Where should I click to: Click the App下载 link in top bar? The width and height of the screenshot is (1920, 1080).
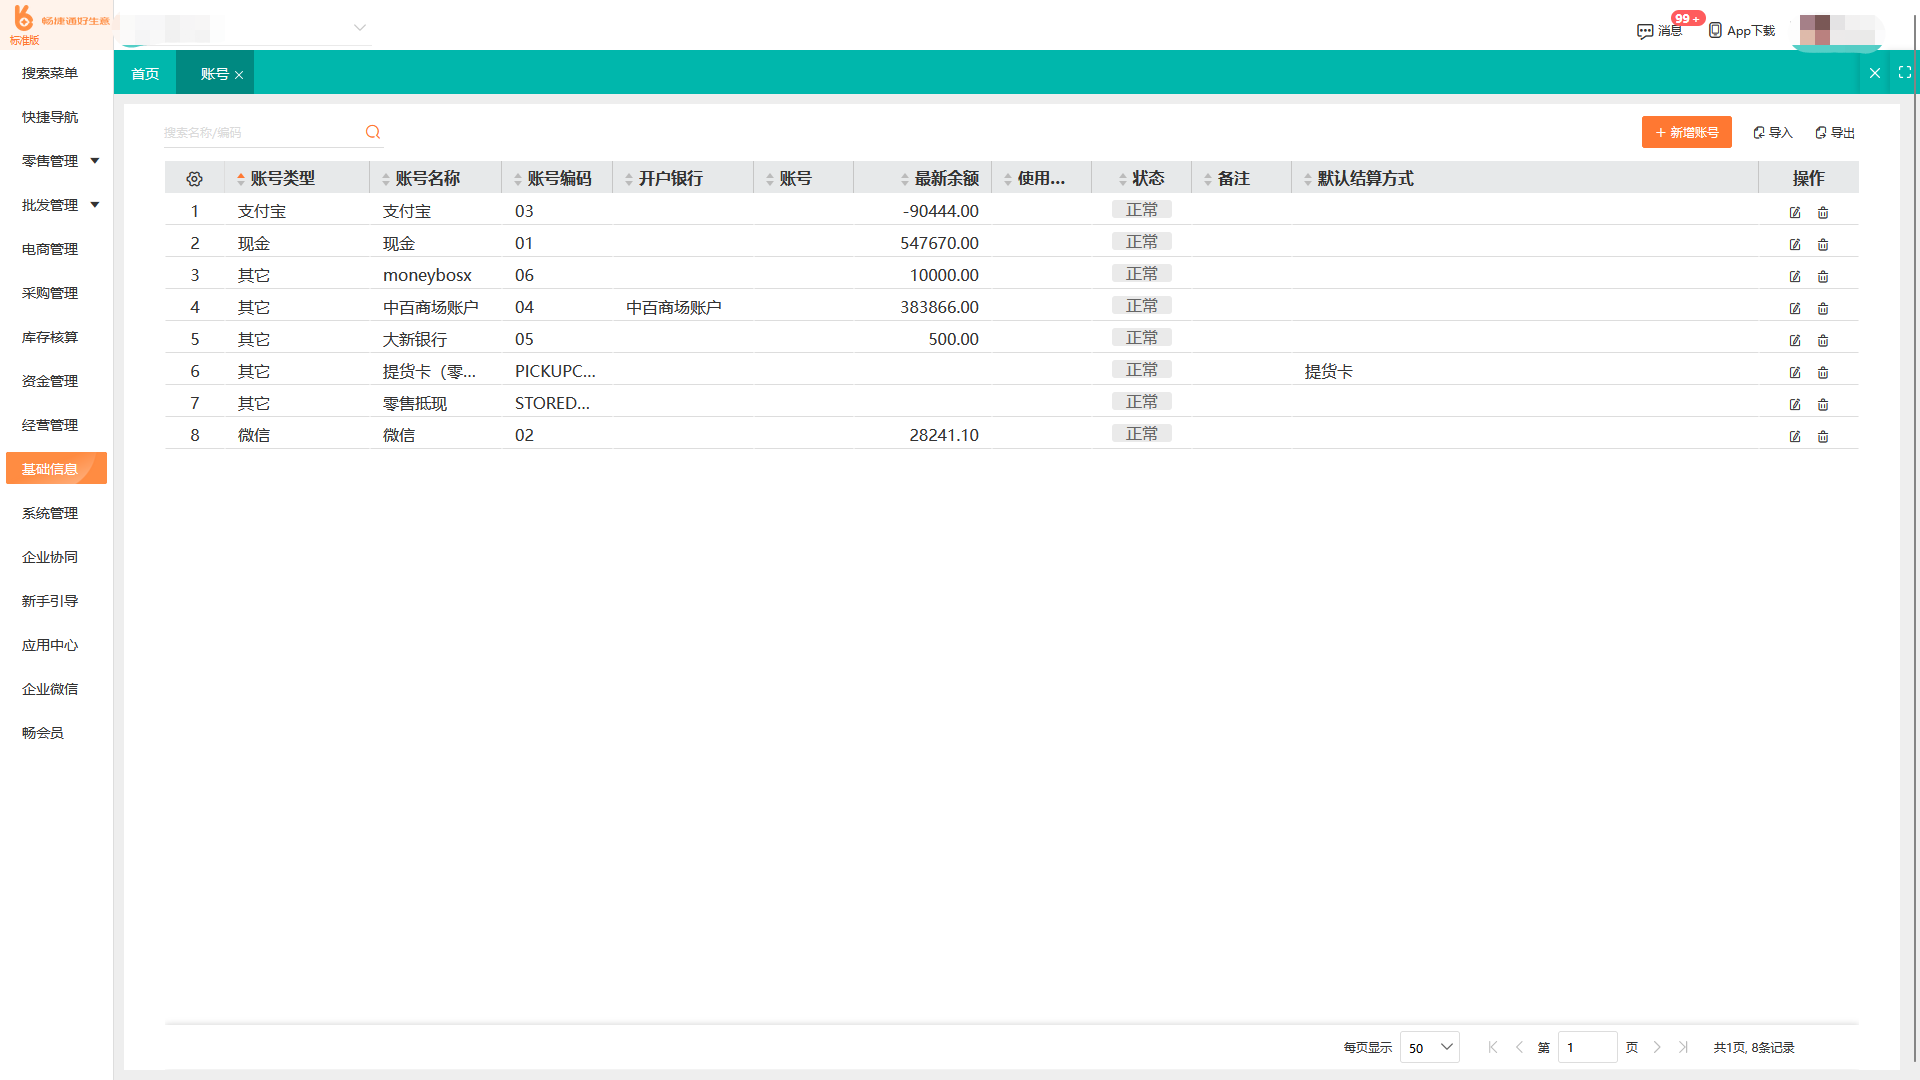point(1743,29)
